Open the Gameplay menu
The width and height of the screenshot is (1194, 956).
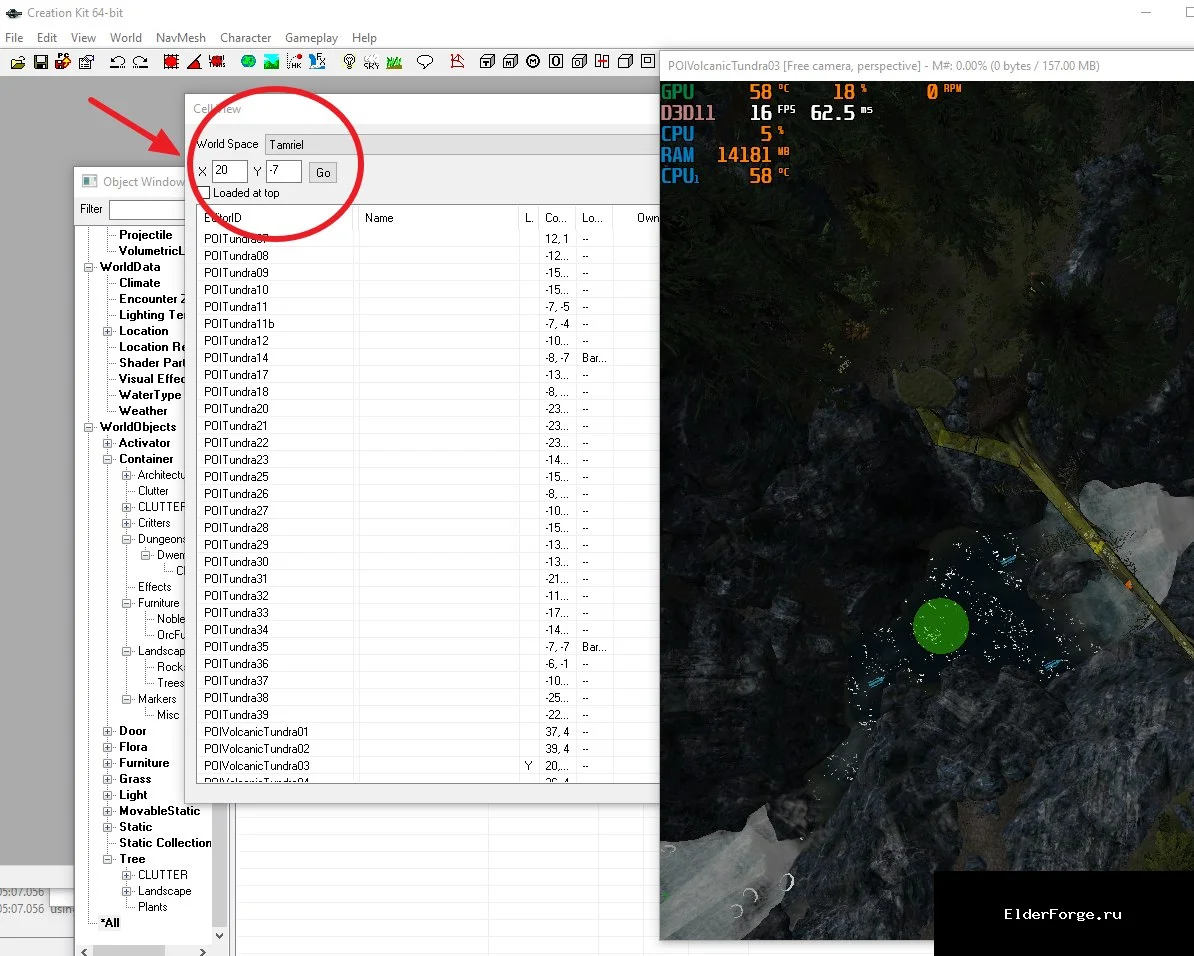[x=311, y=38]
